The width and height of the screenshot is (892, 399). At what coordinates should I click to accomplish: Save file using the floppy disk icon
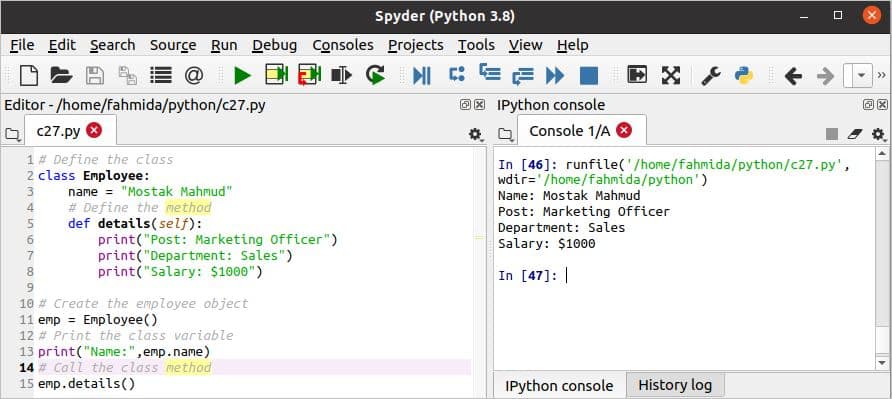point(94,75)
